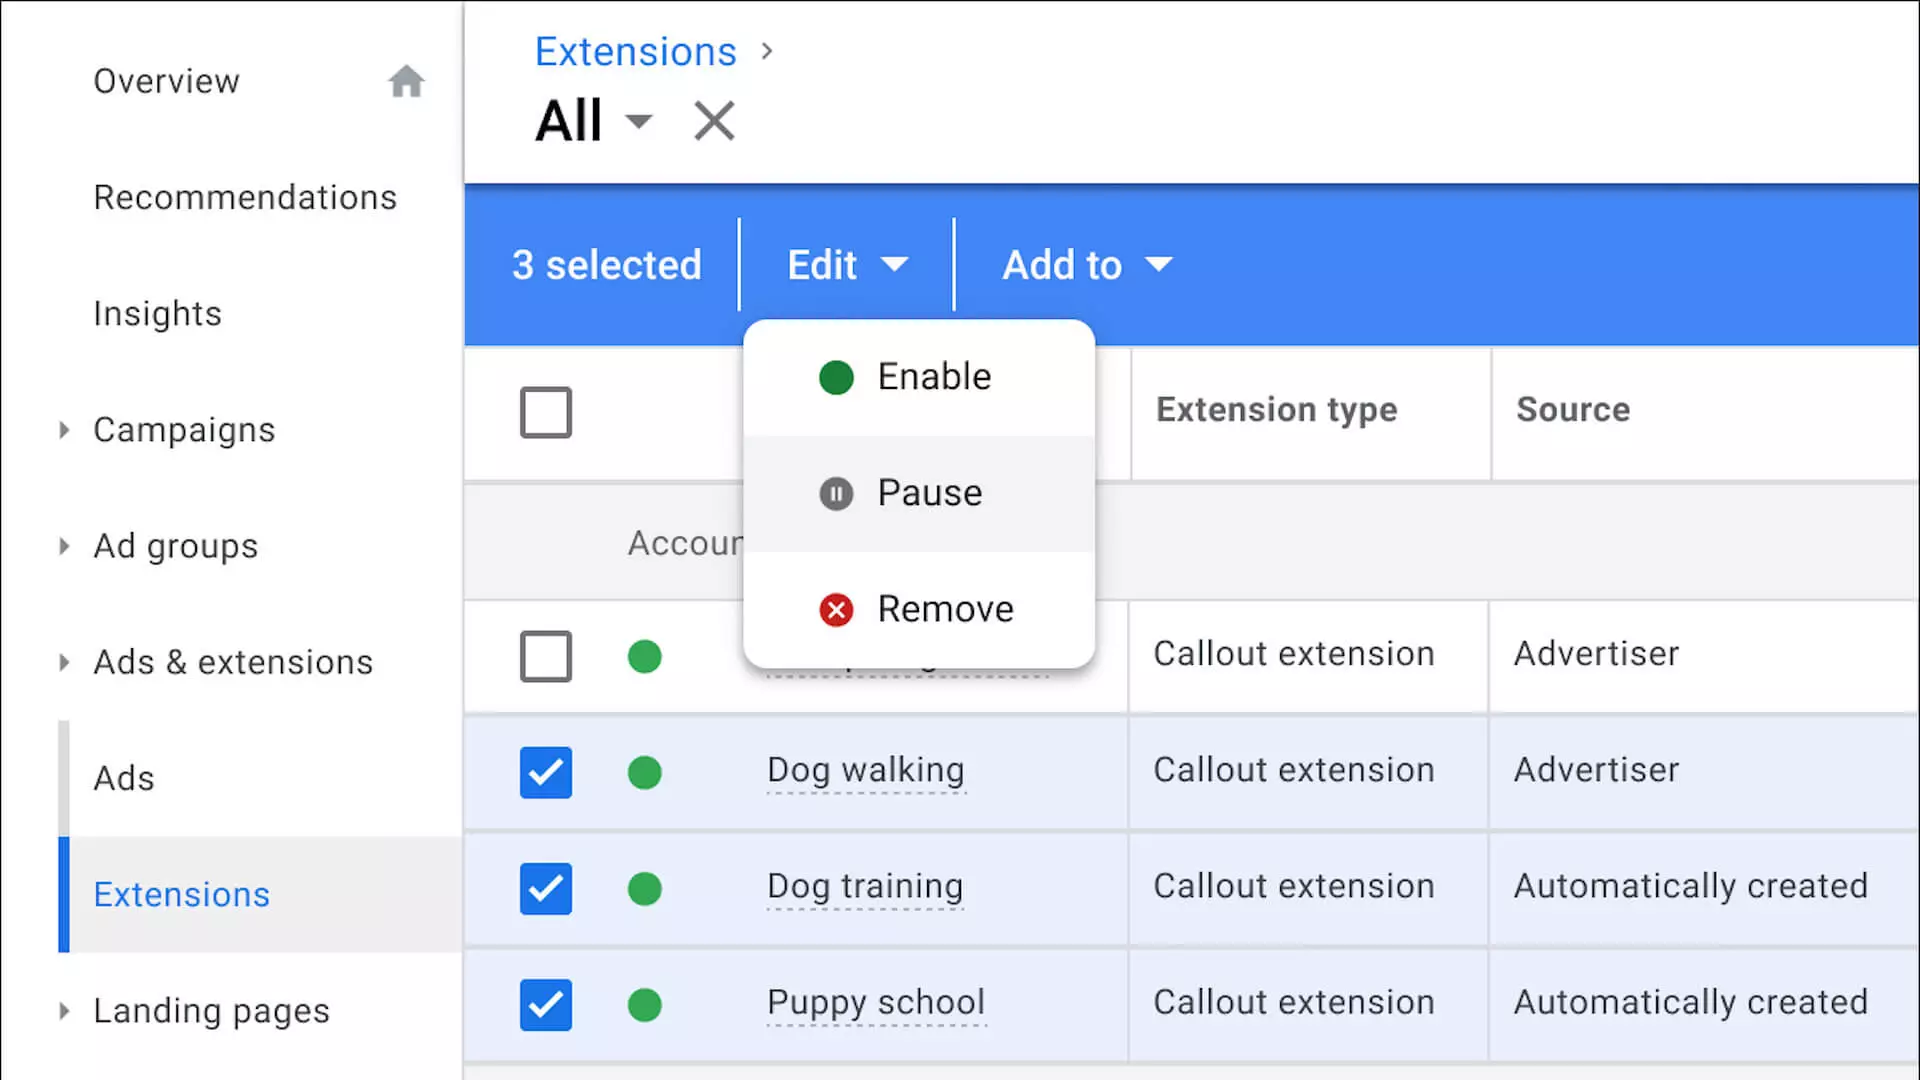1920x1080 pixels.
Task: Click the green status dot on Callout extension row
Action: (x=644, y=655)
